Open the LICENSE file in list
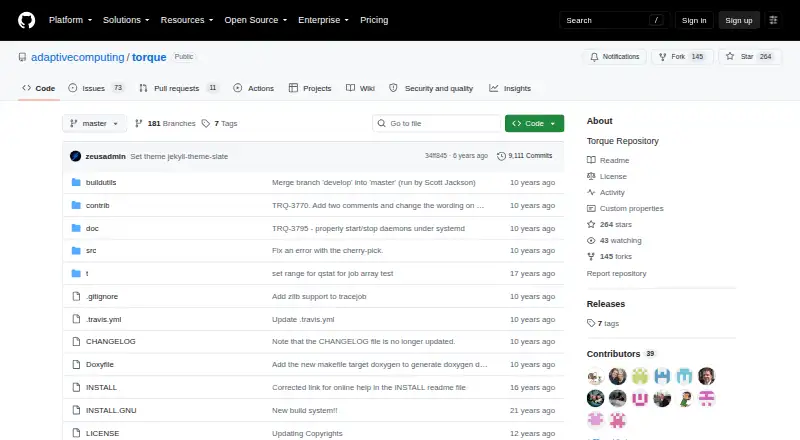 (103, 433)
